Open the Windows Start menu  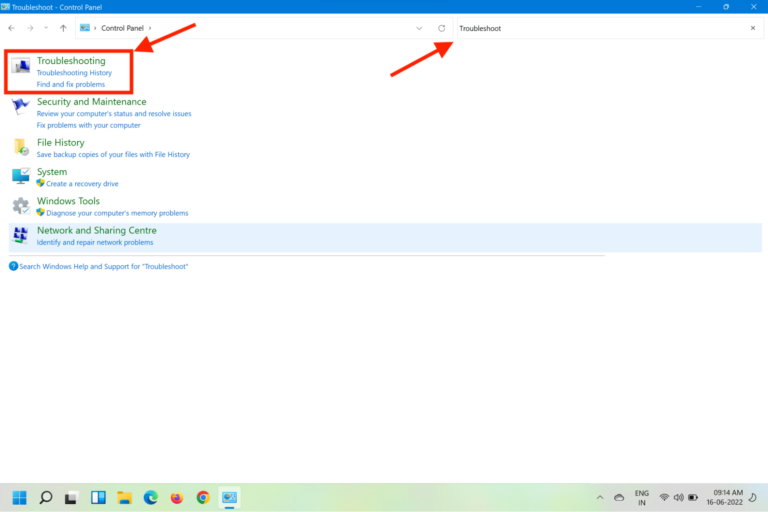(19, 497)
